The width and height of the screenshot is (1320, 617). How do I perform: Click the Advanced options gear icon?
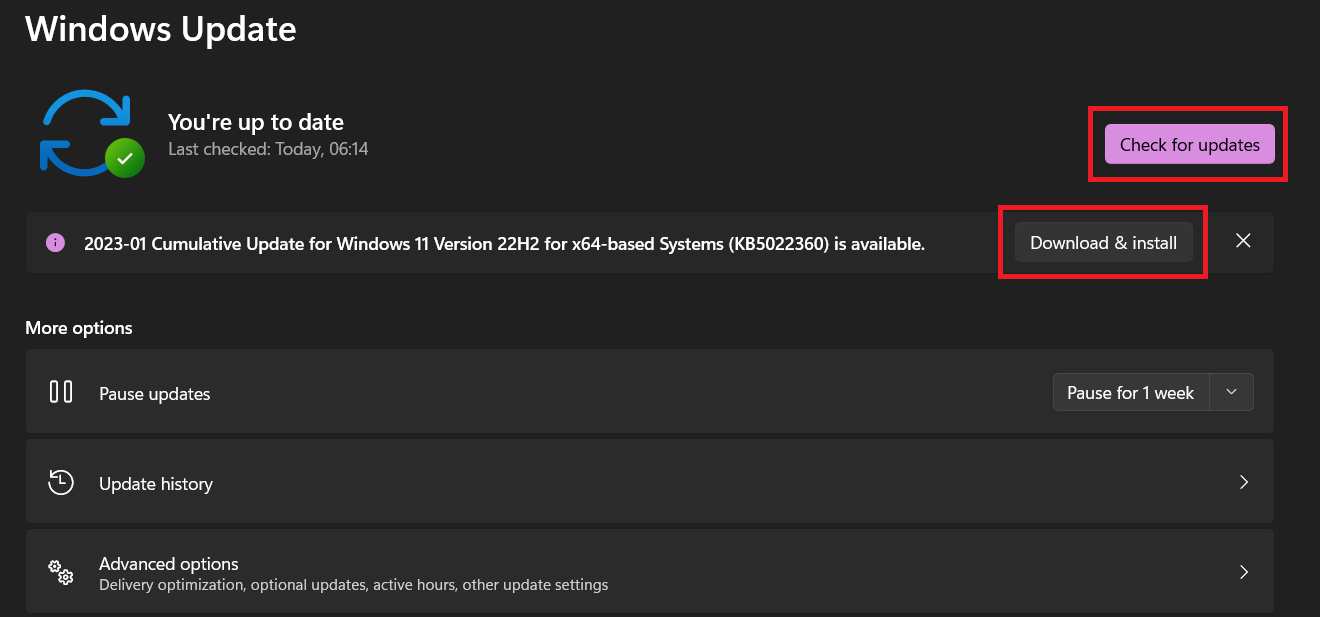click(60, 571)
